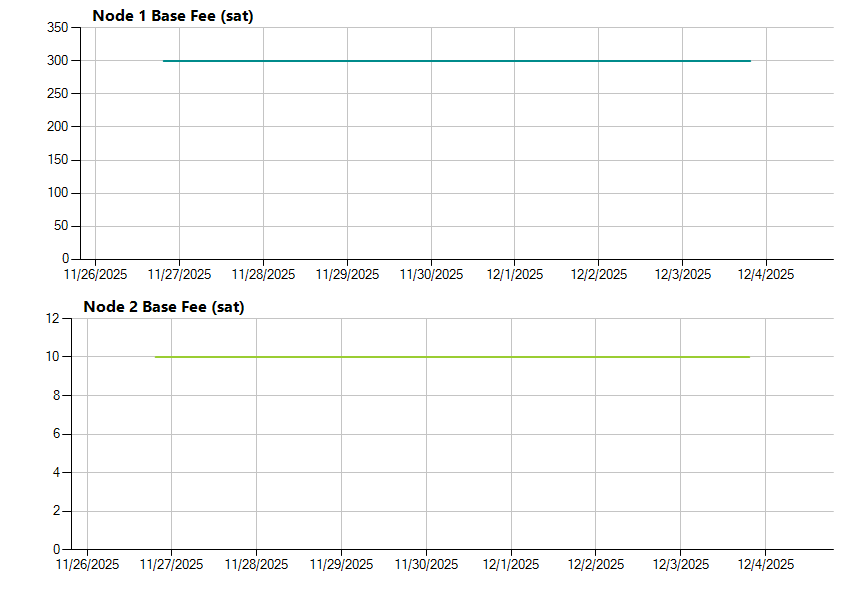Screen dimensions: 860x600
Task: Click the right endpoint of the green line
Action: 750,356
